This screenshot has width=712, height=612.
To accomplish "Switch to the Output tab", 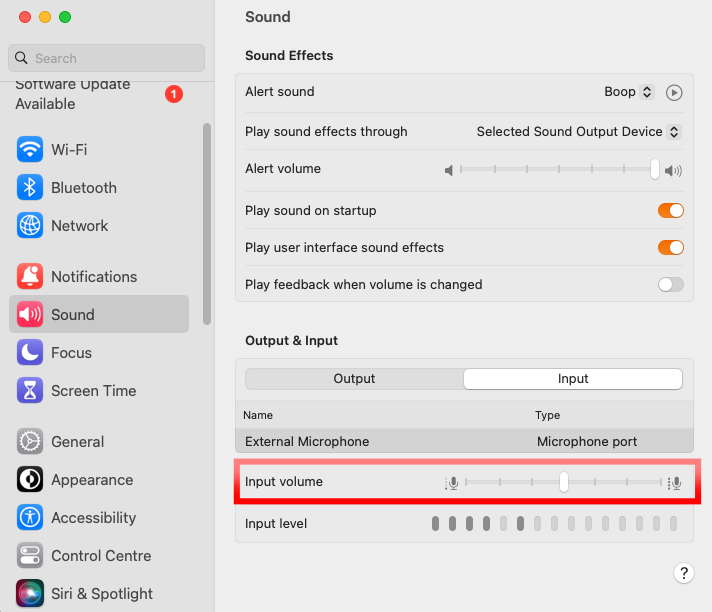I will pos(354,379).
